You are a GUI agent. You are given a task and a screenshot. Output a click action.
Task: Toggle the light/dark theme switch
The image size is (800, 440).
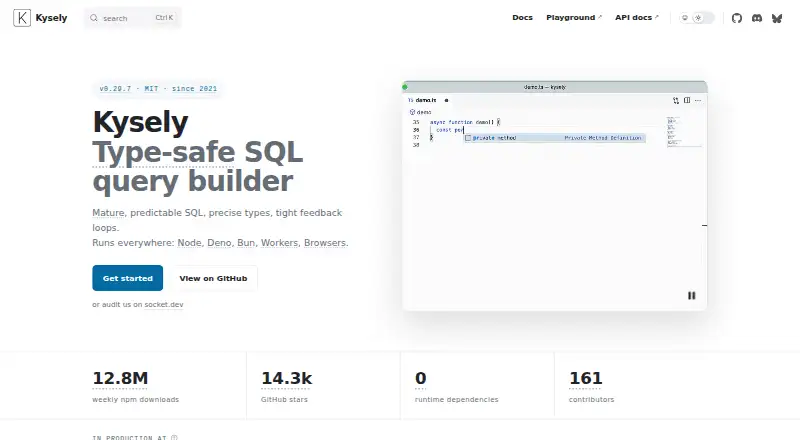[x=697, y=18]
